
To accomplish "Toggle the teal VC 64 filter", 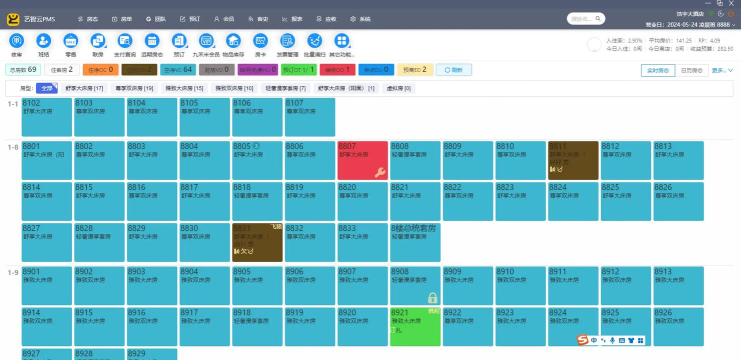I will 178,70.
